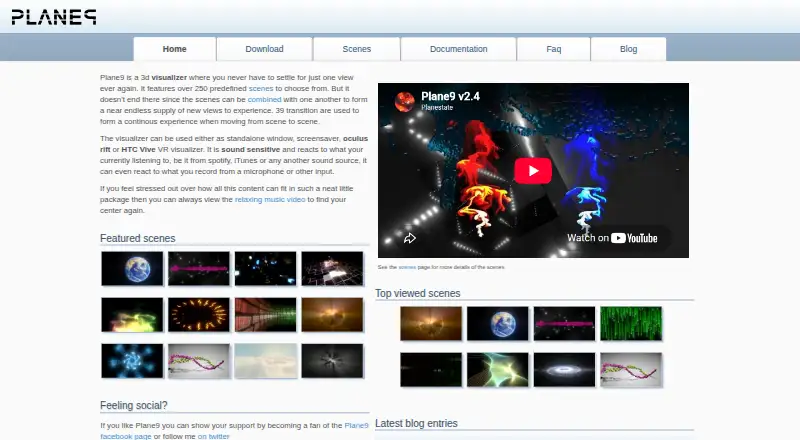Screen dimensions: 800x440
Task: Click the 'Latest blog entries' heading
Action: coord(416,424)
